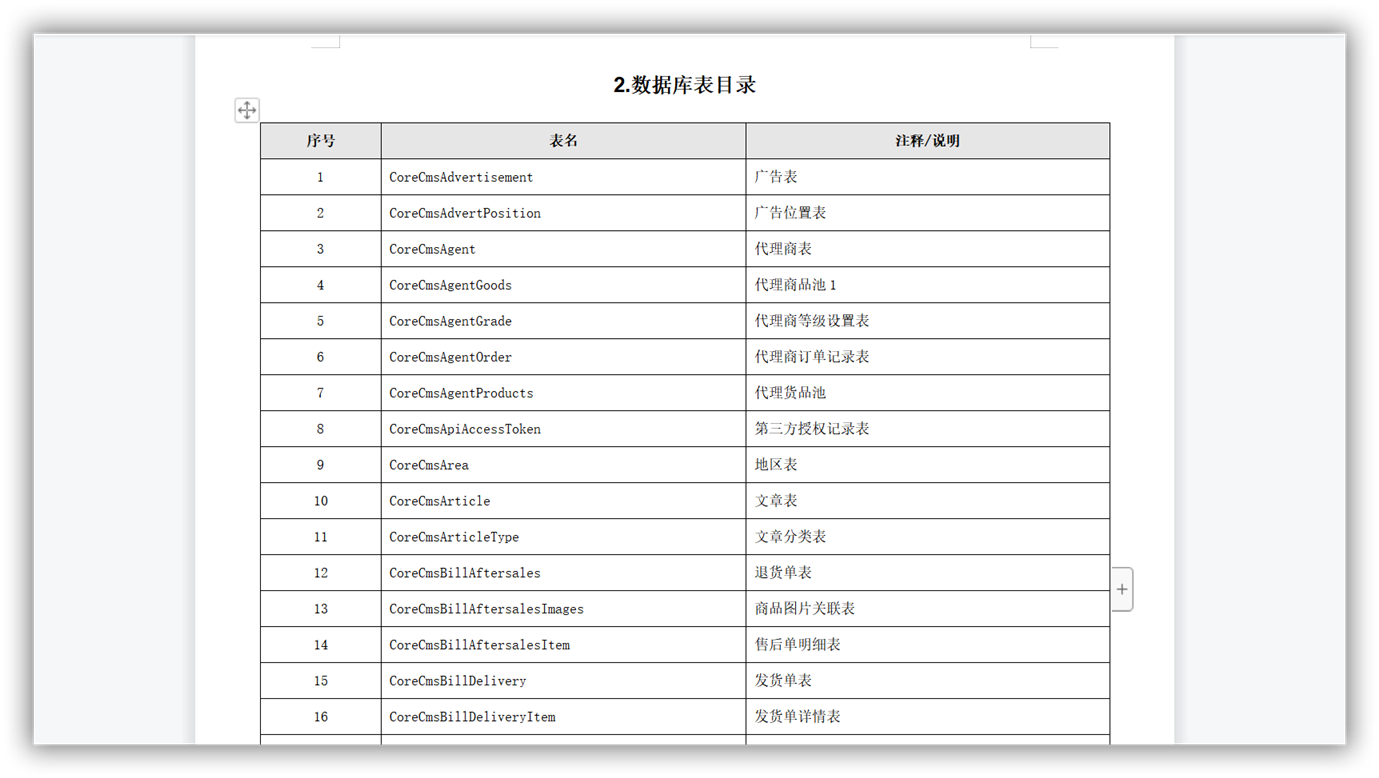Click the "序号" column header cell
This screenshot has height=778, width=1379.
pyautogui.click(x=320, y=141)
